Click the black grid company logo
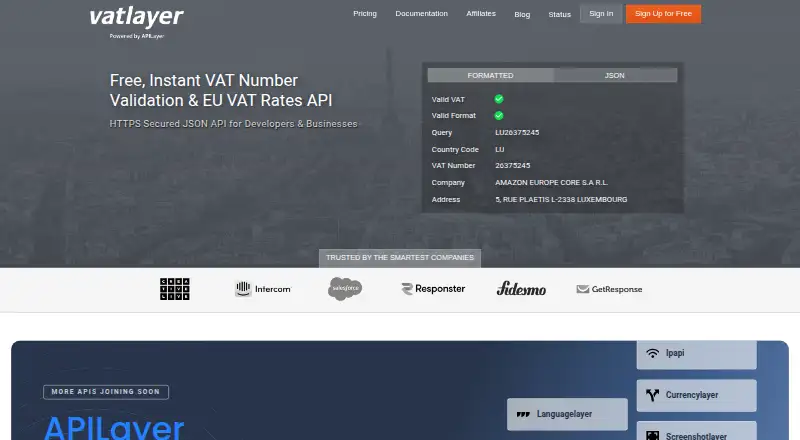This screenshot has height=440, width=800. coord(174,289)
